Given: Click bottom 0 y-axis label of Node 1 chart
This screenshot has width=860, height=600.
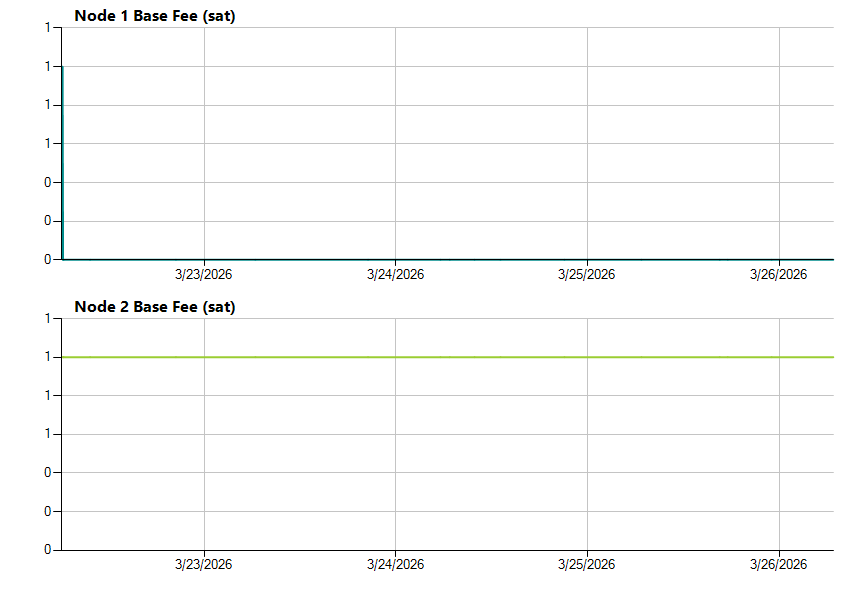Looking at the screenshot, I should click(47, 259).
